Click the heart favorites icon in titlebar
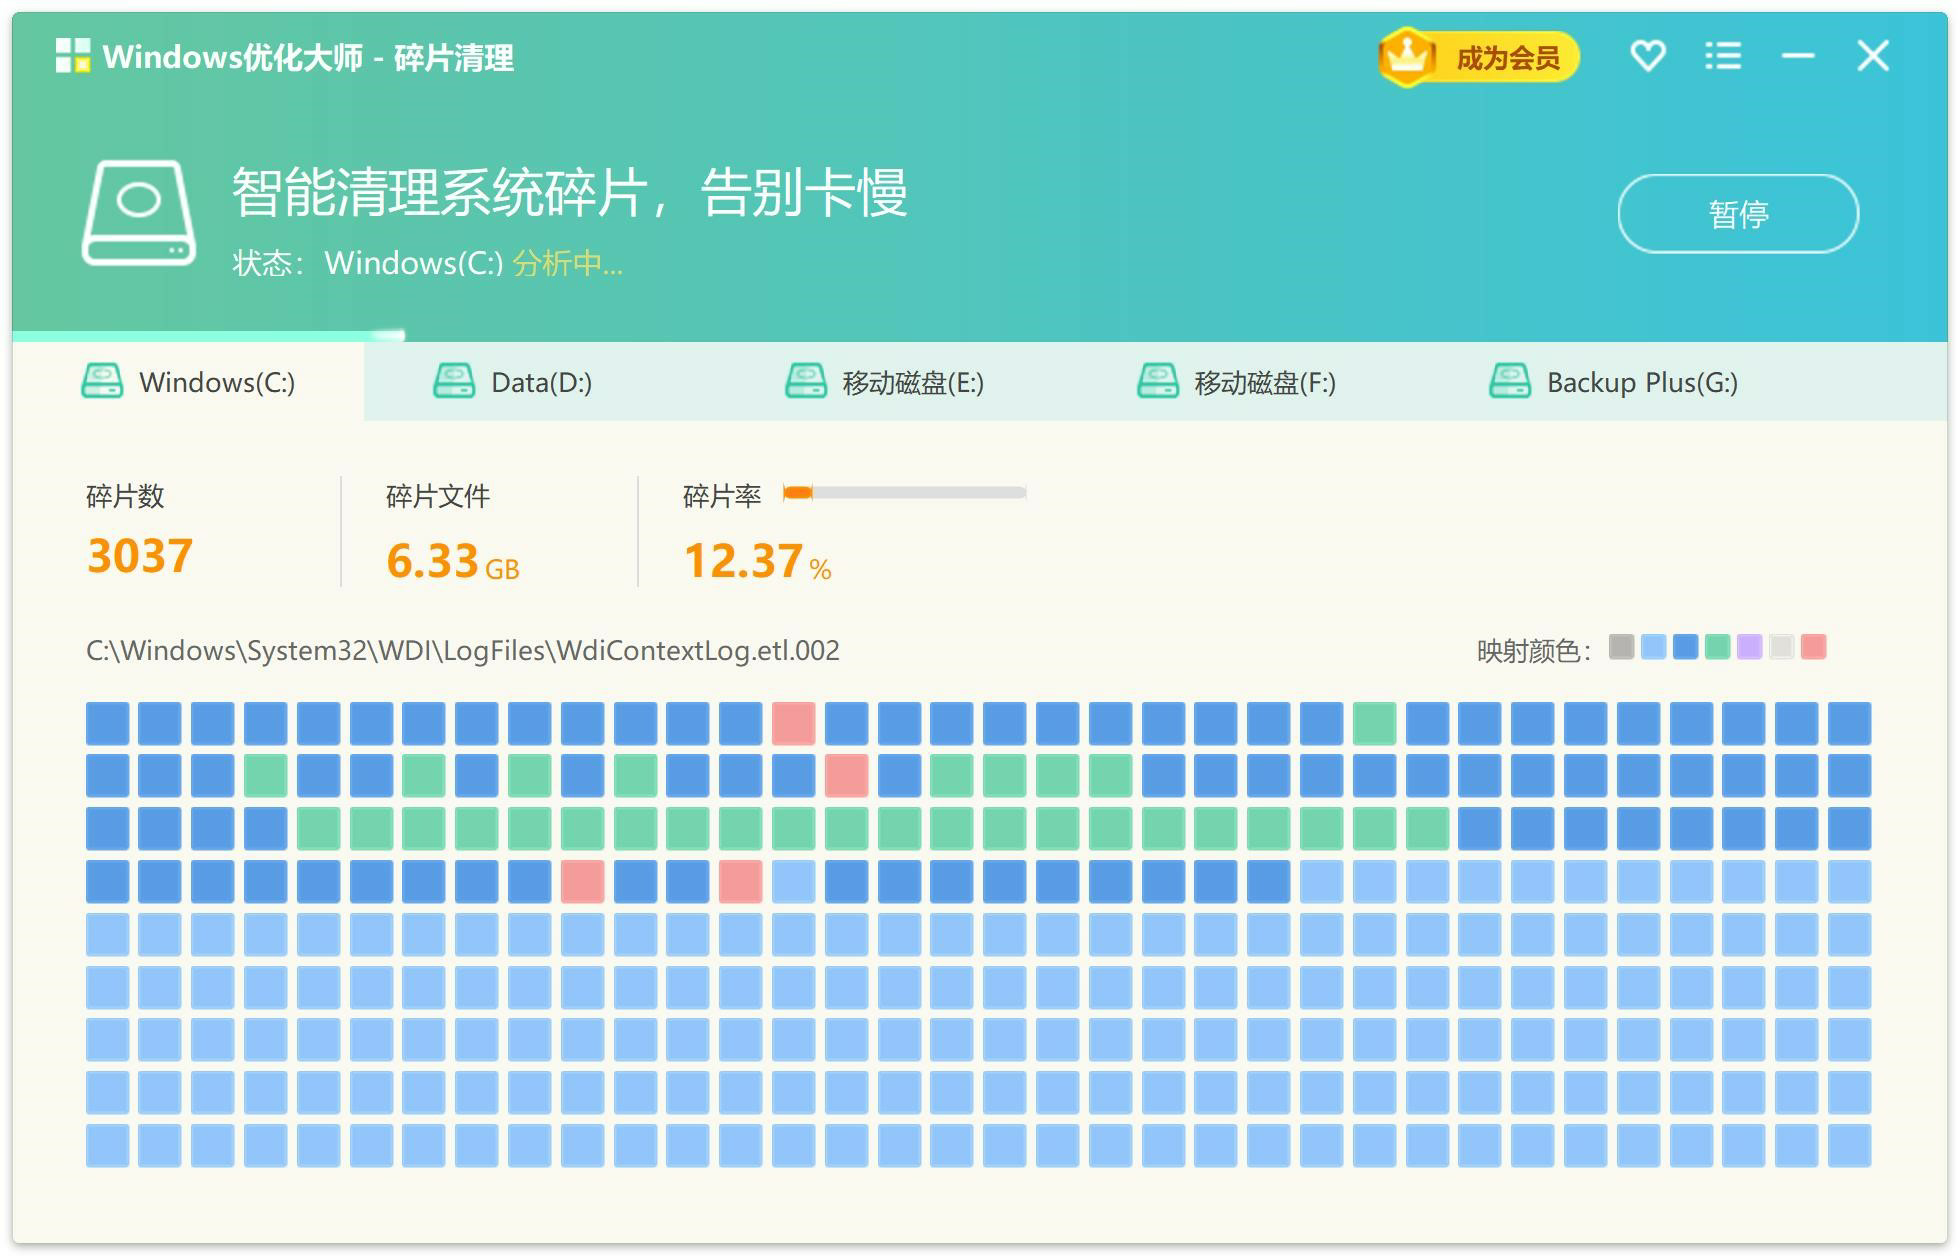This screenshot has height=1256, width=1960. point(1650,57)
